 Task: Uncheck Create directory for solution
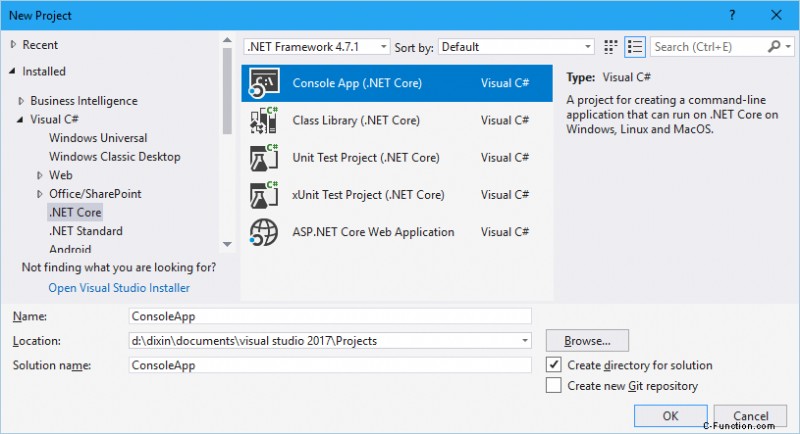[x=554, y=365]
